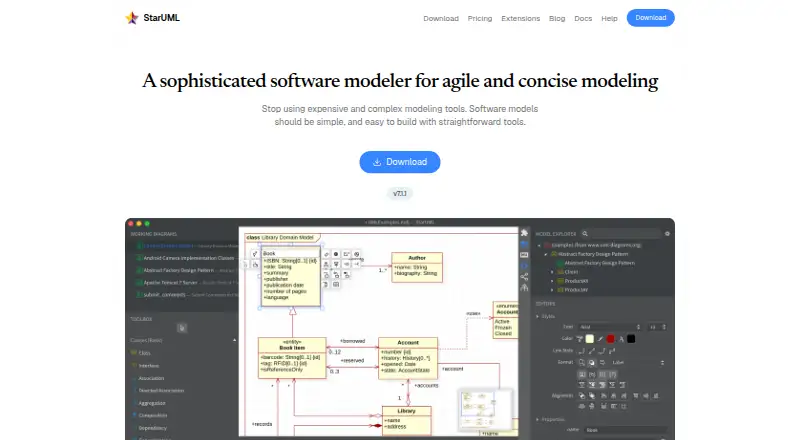Select the fourth Line Style option (curve)
The height and width of the screenshot is (440, 800).
tap(612, 351)
